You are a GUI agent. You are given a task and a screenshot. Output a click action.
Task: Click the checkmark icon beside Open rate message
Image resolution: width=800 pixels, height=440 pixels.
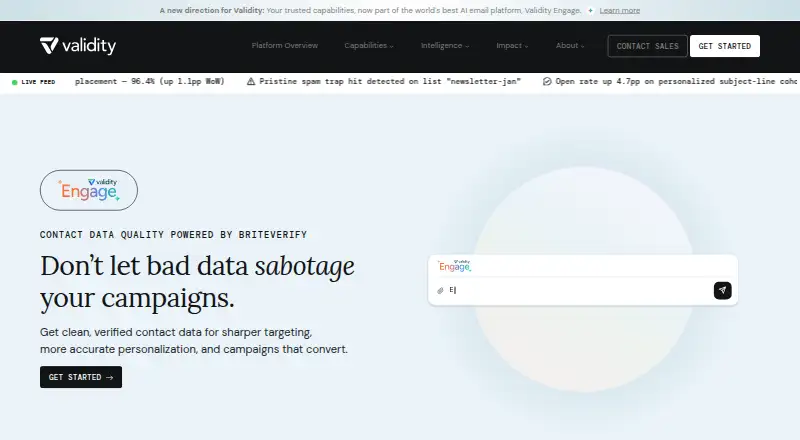pyautogui.click(x=547, y=81)
